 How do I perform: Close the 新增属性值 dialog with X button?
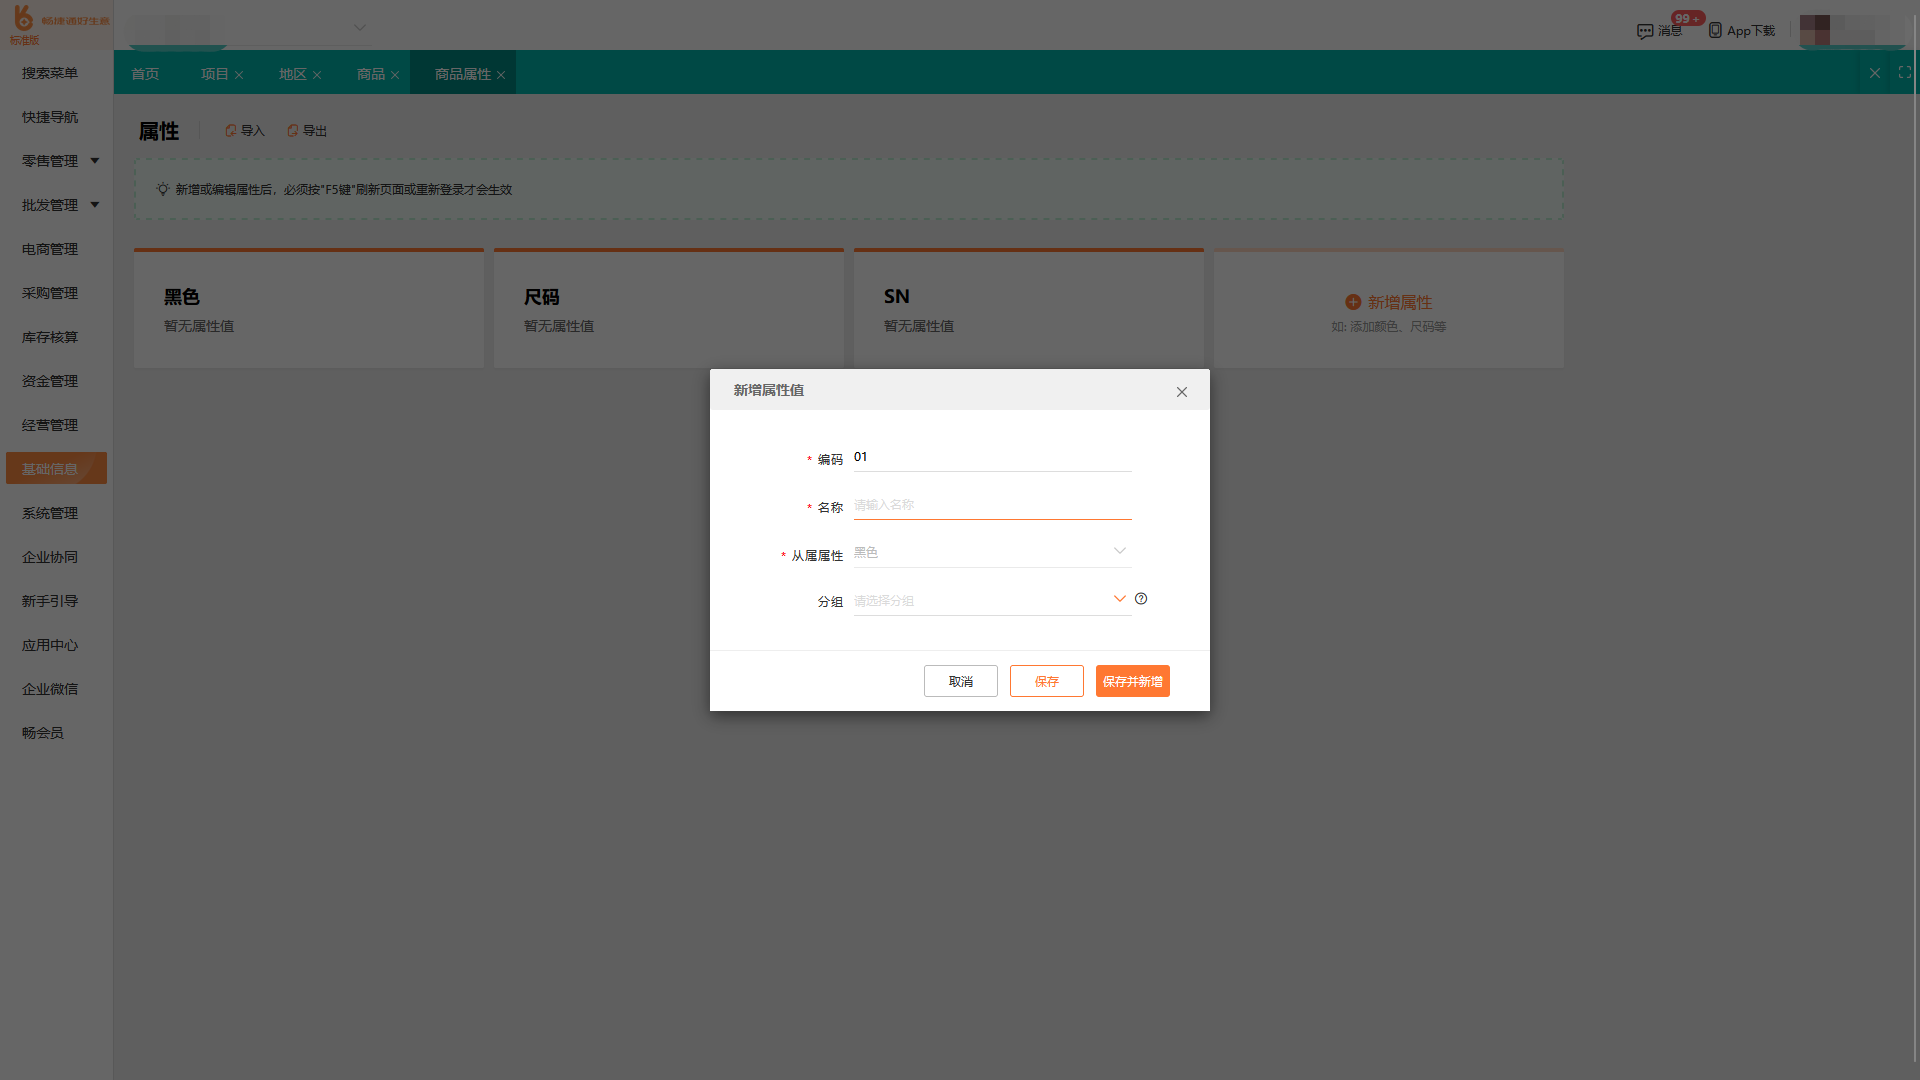coord(1182,392)
